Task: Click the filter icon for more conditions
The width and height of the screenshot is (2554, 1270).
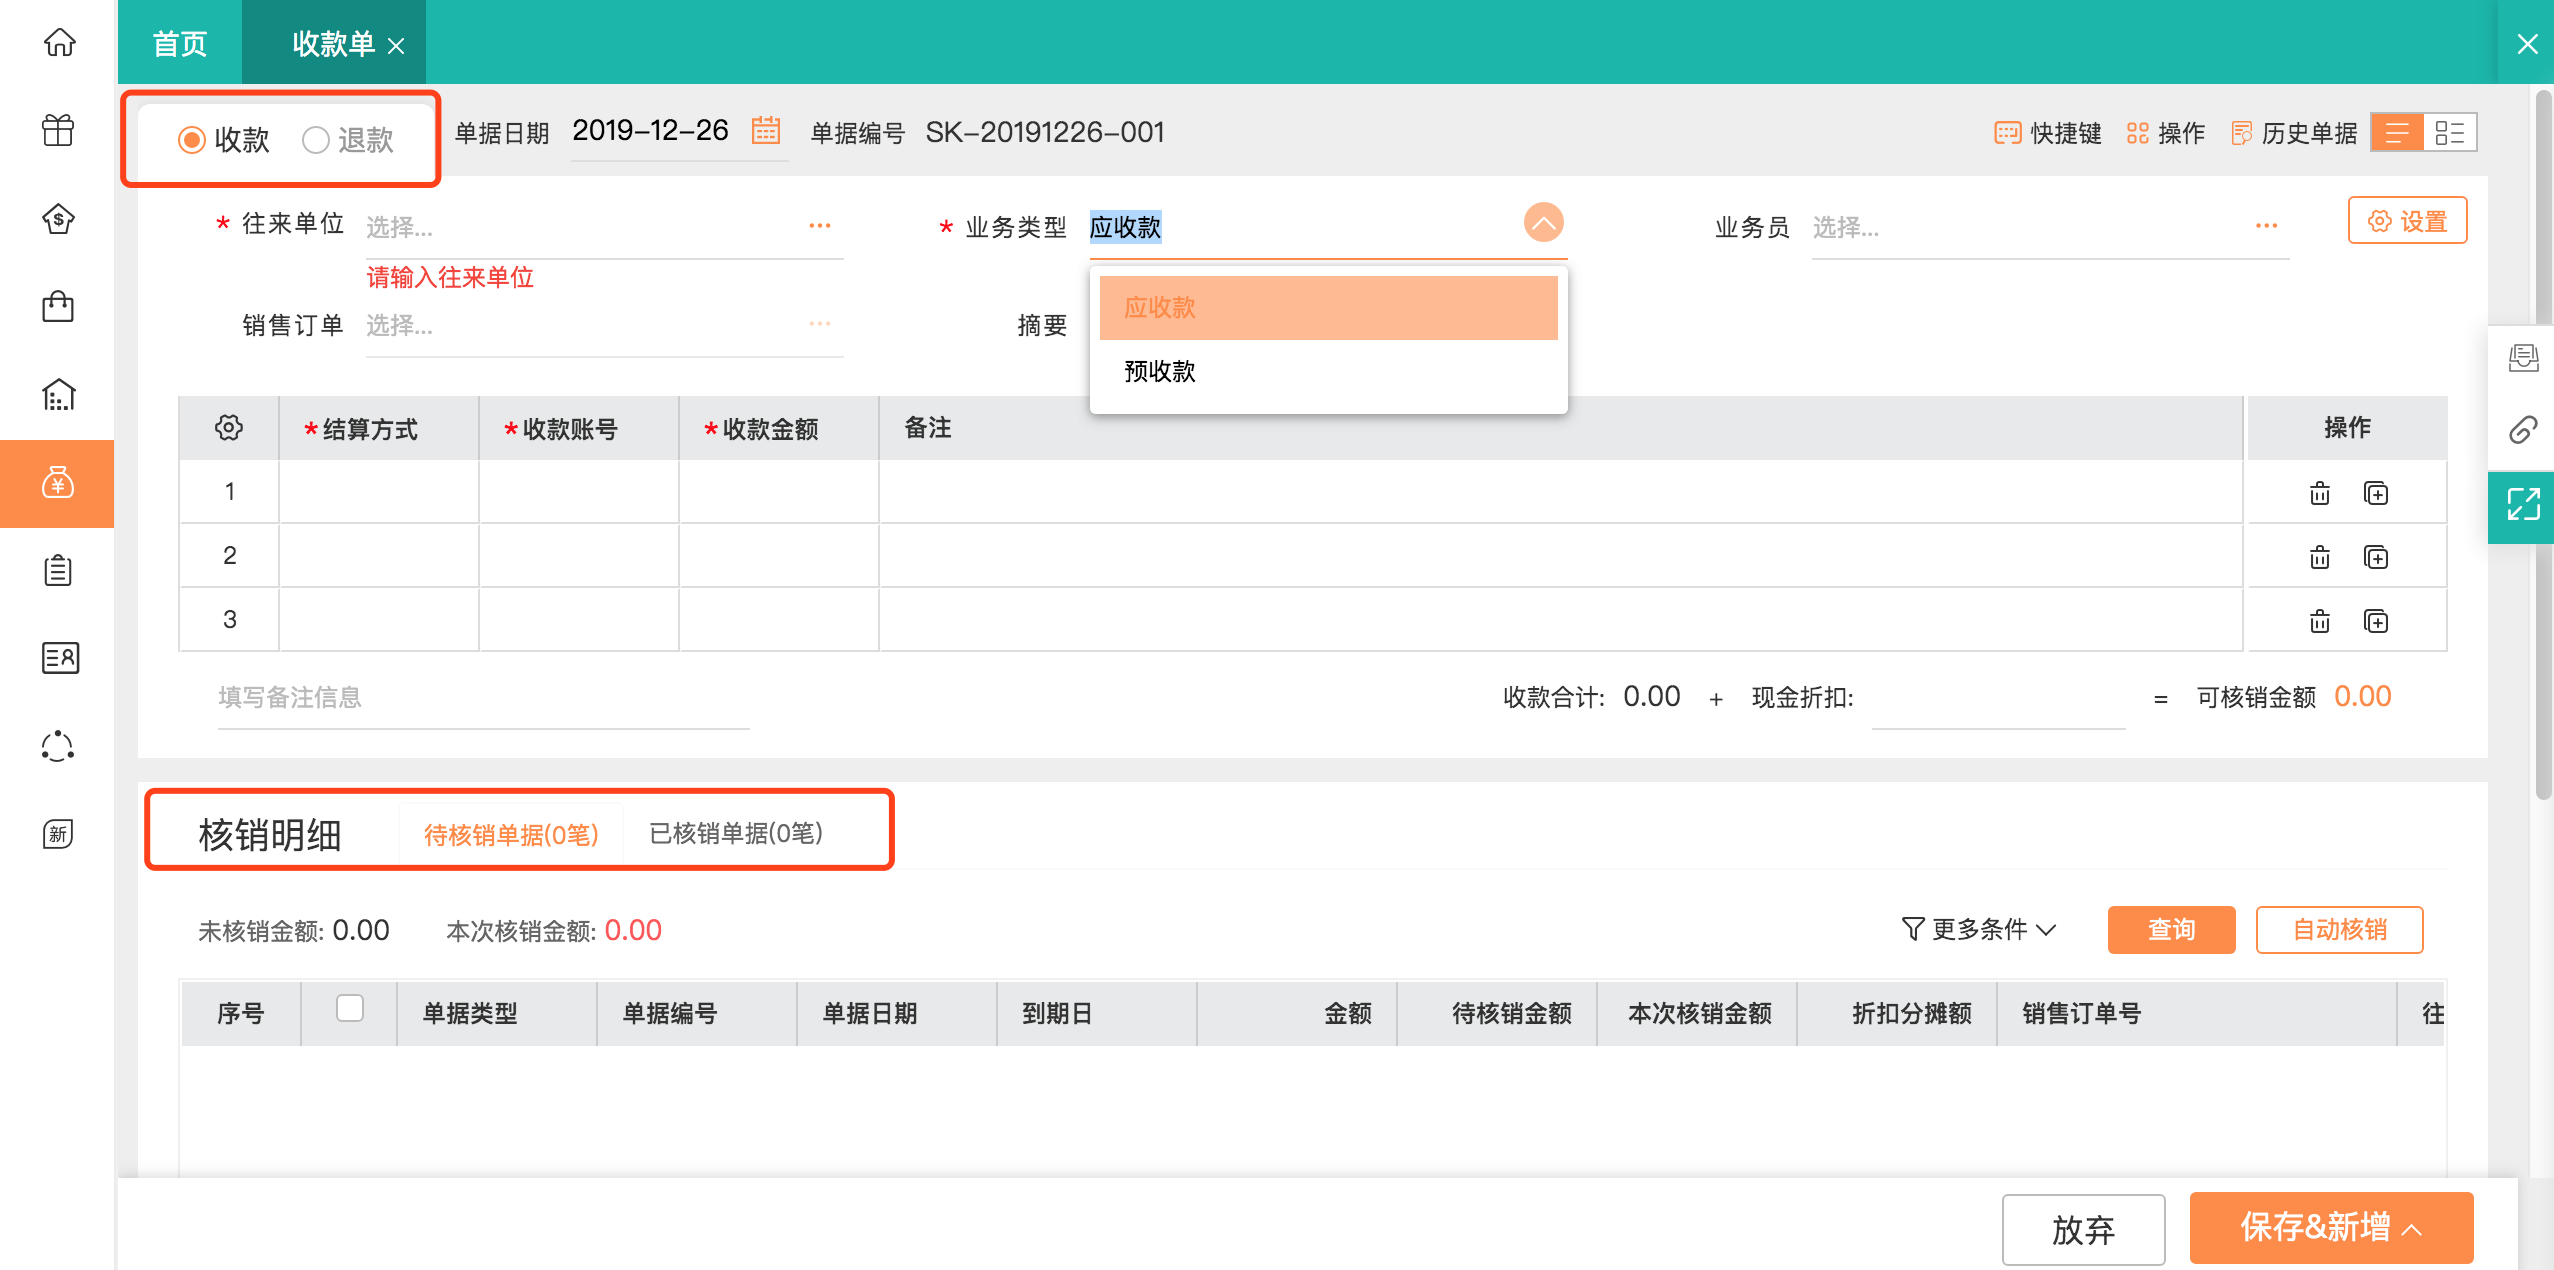Action: [1909, 930]
